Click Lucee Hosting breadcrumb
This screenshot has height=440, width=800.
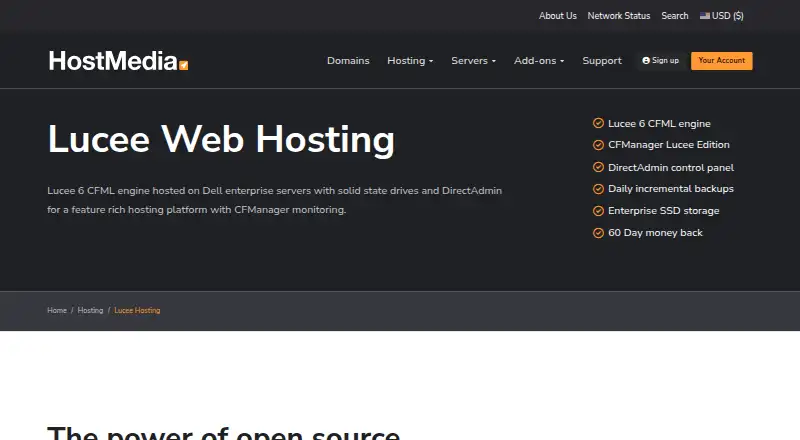click(x=137, y=310)
